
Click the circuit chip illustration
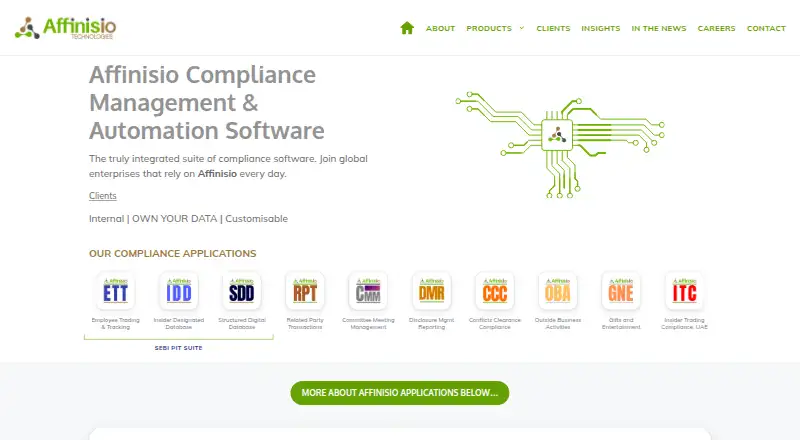point(560,144)
